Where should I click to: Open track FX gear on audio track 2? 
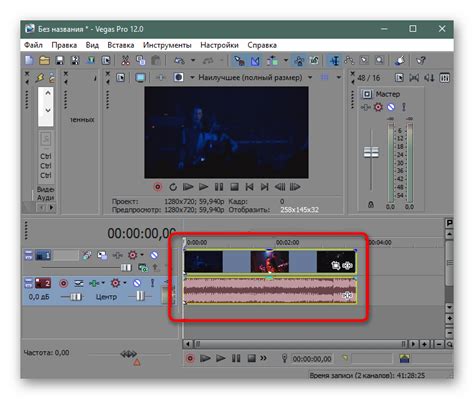tap(115, 283)
